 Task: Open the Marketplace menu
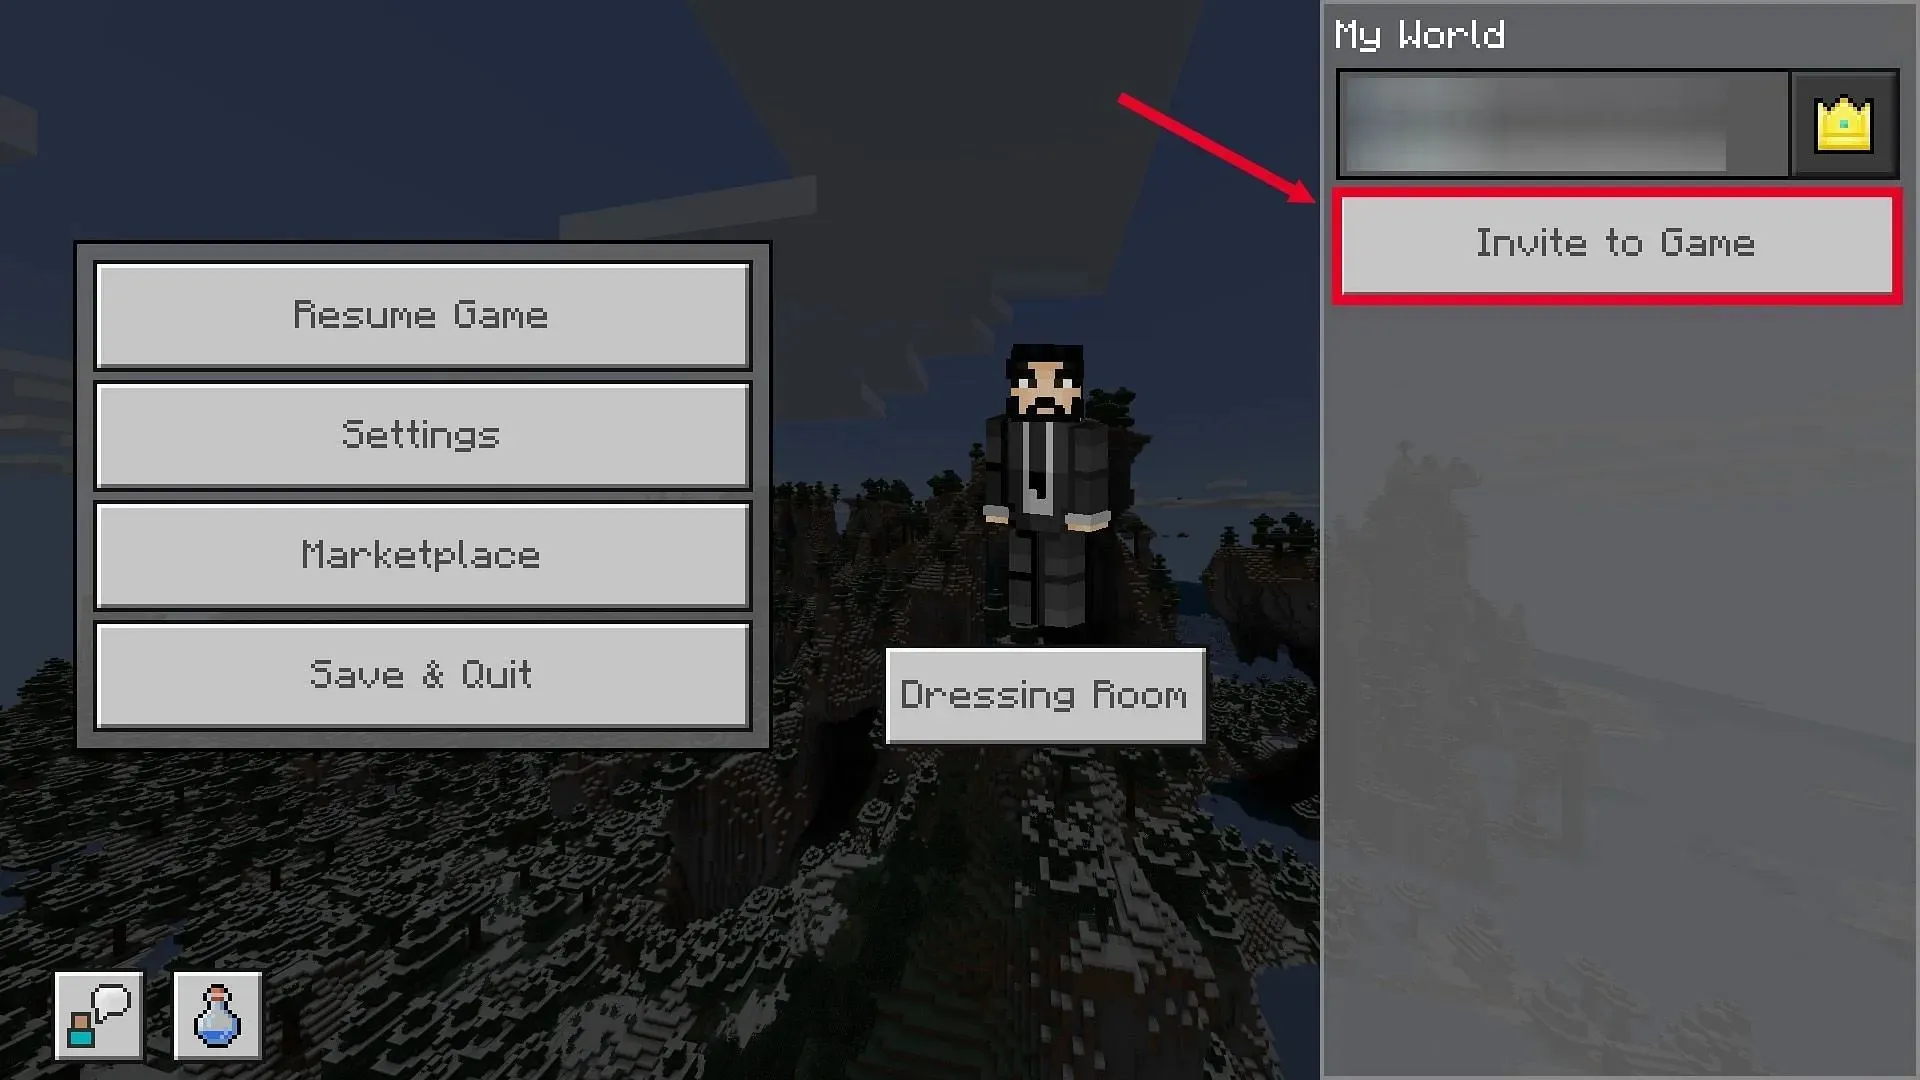click(x=421, y=554)
